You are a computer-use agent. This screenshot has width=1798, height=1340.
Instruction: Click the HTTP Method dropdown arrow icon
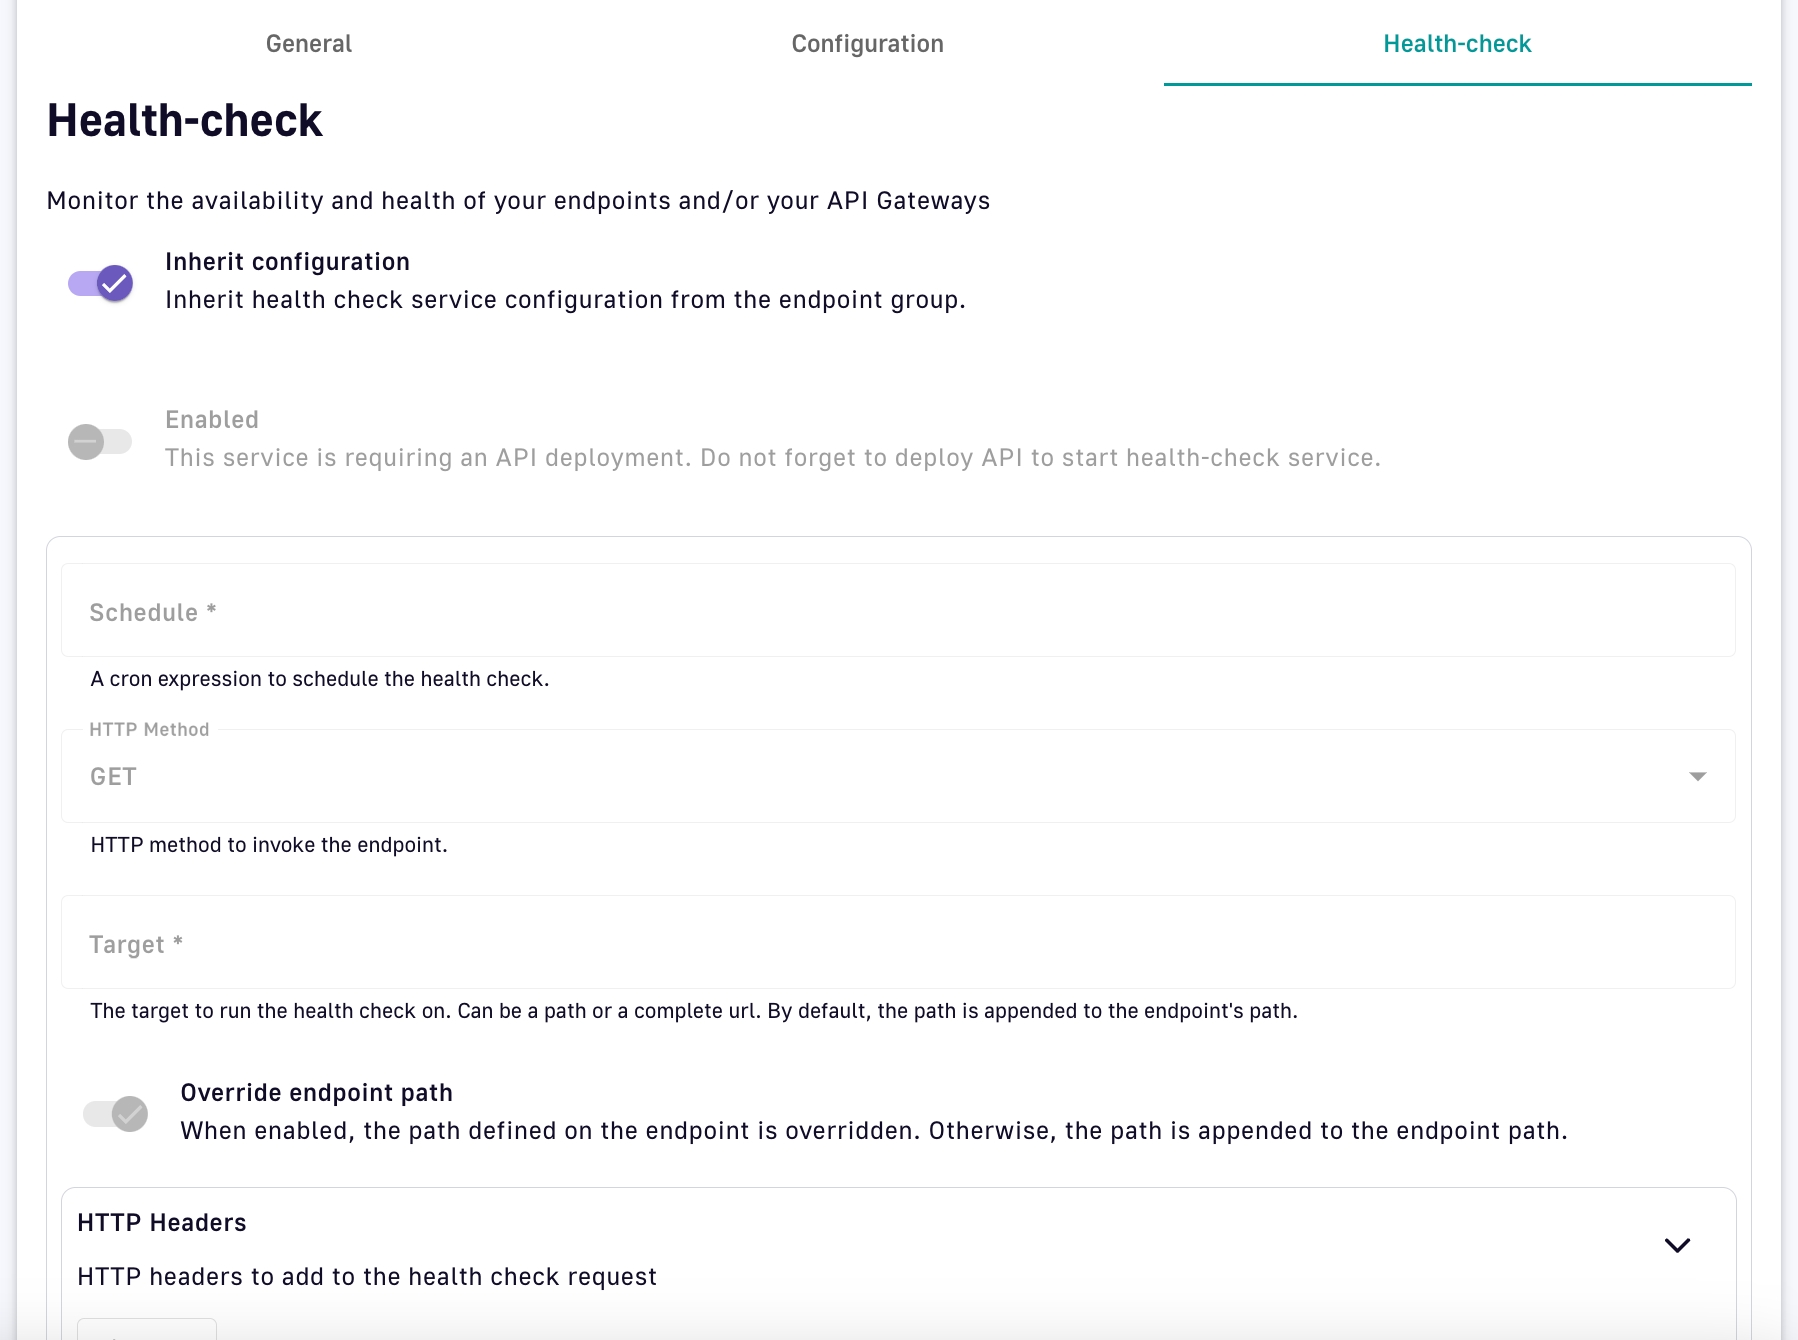click(1697, 777)
